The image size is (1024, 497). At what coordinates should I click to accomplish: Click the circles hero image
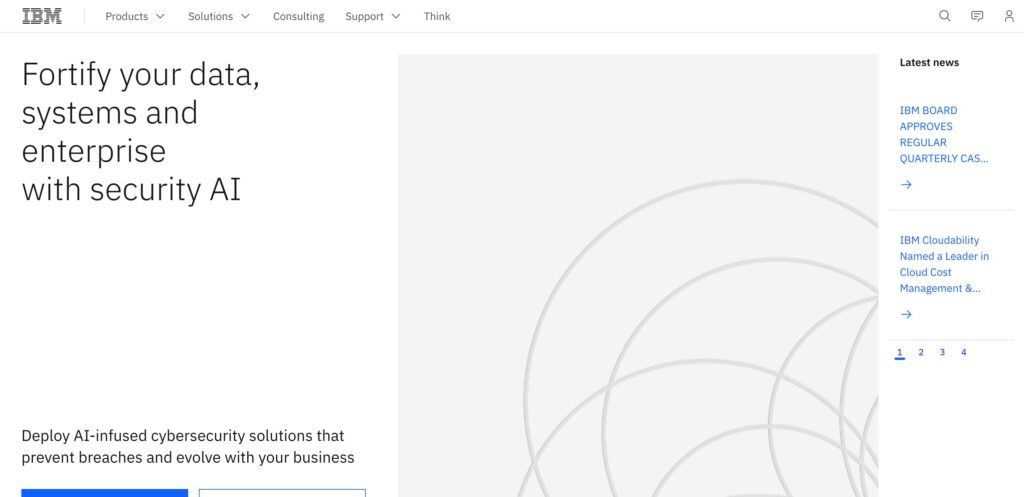tap(638, 276)
